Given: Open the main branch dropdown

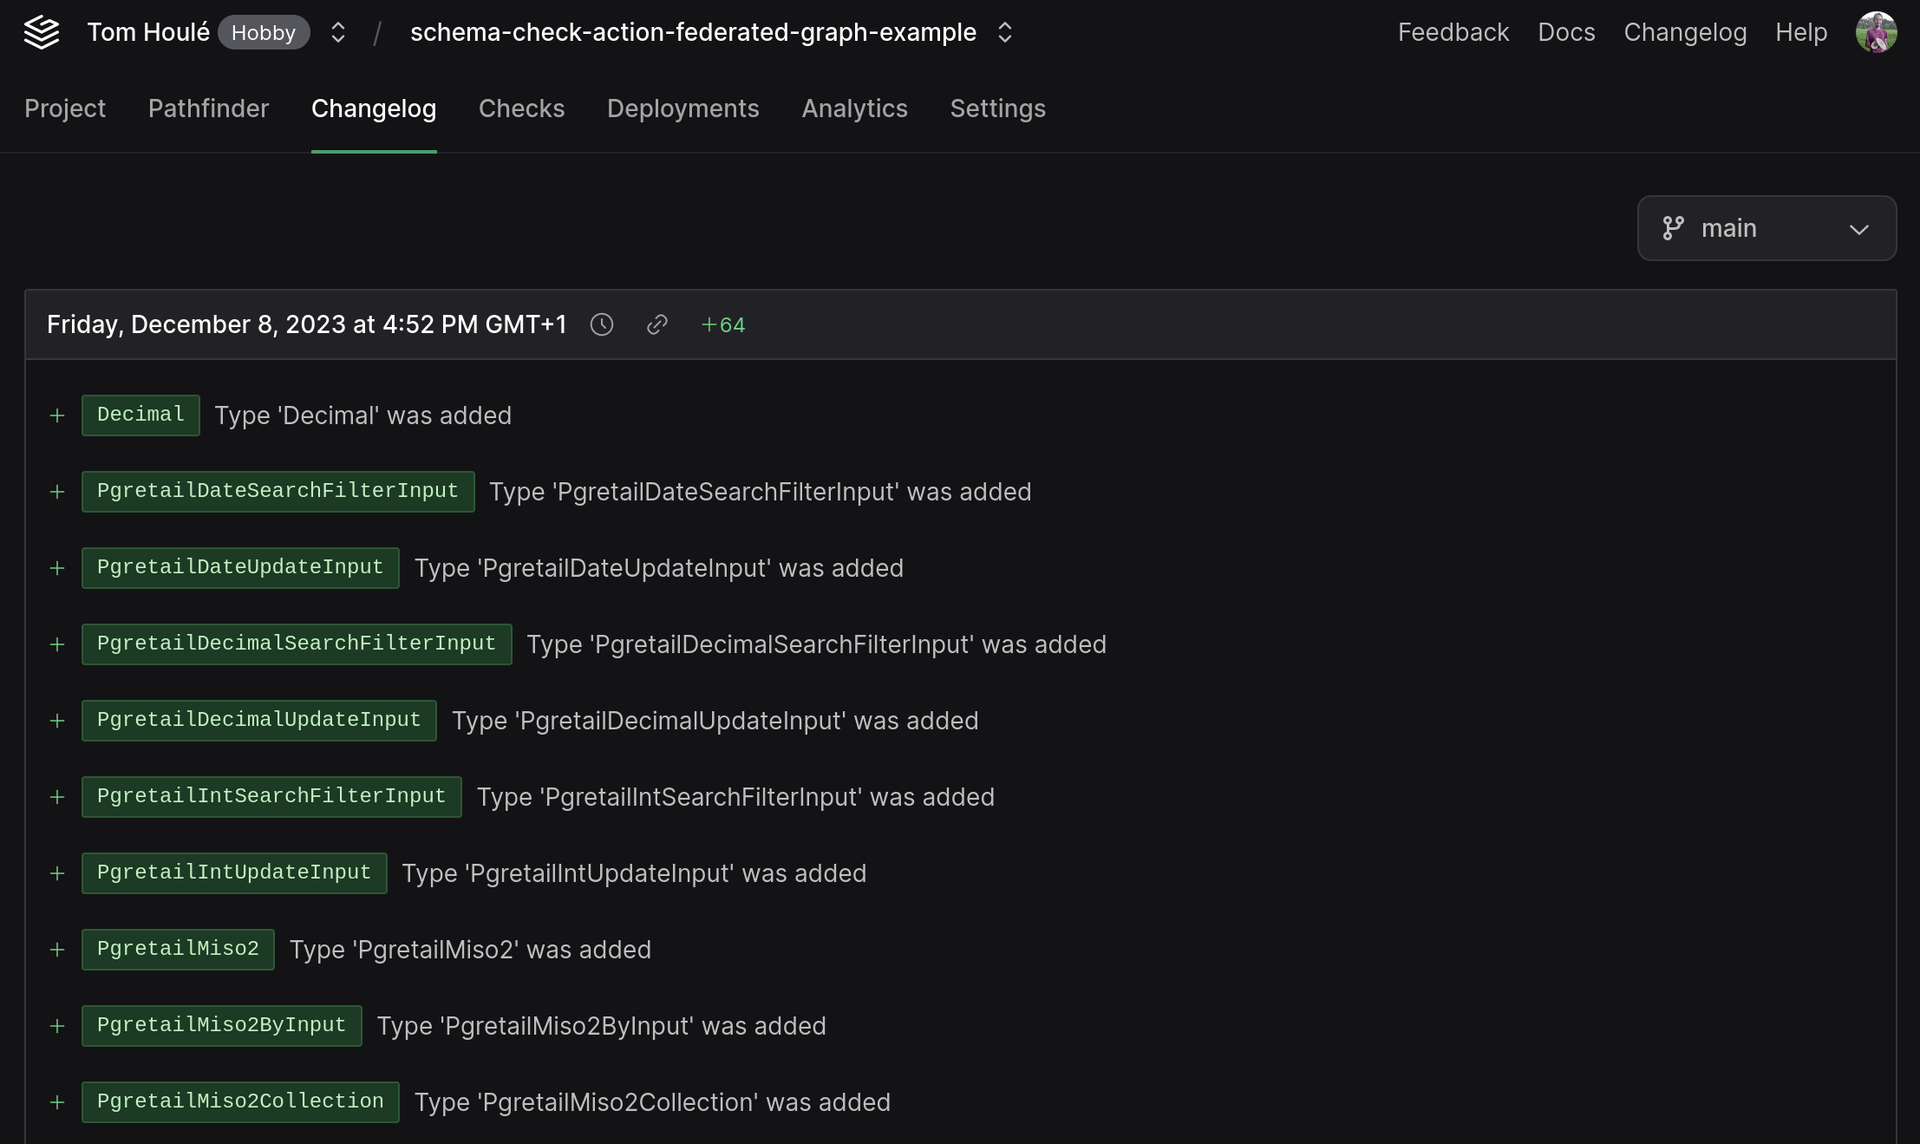Looking at the screenshot, I should click(x=1766, y=227).
